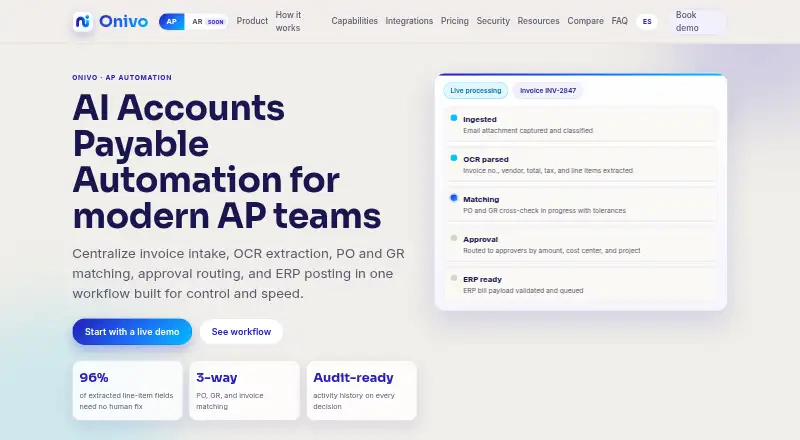Click Start with a live demo
800x440 pixels.
point(132,332)
